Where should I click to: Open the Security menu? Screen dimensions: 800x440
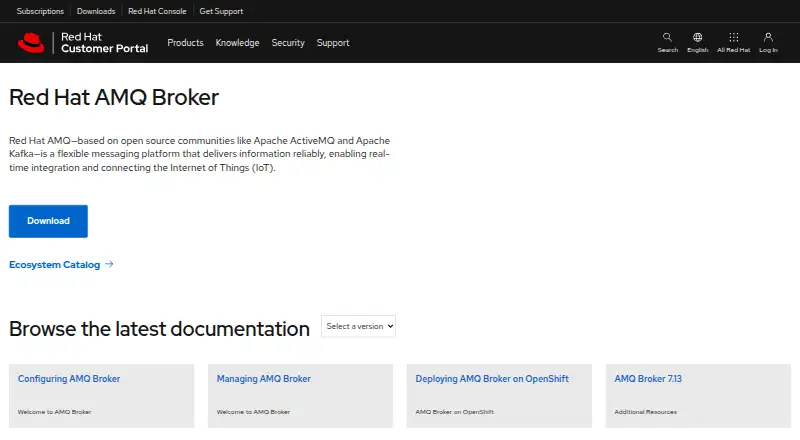tap(288, 43)
